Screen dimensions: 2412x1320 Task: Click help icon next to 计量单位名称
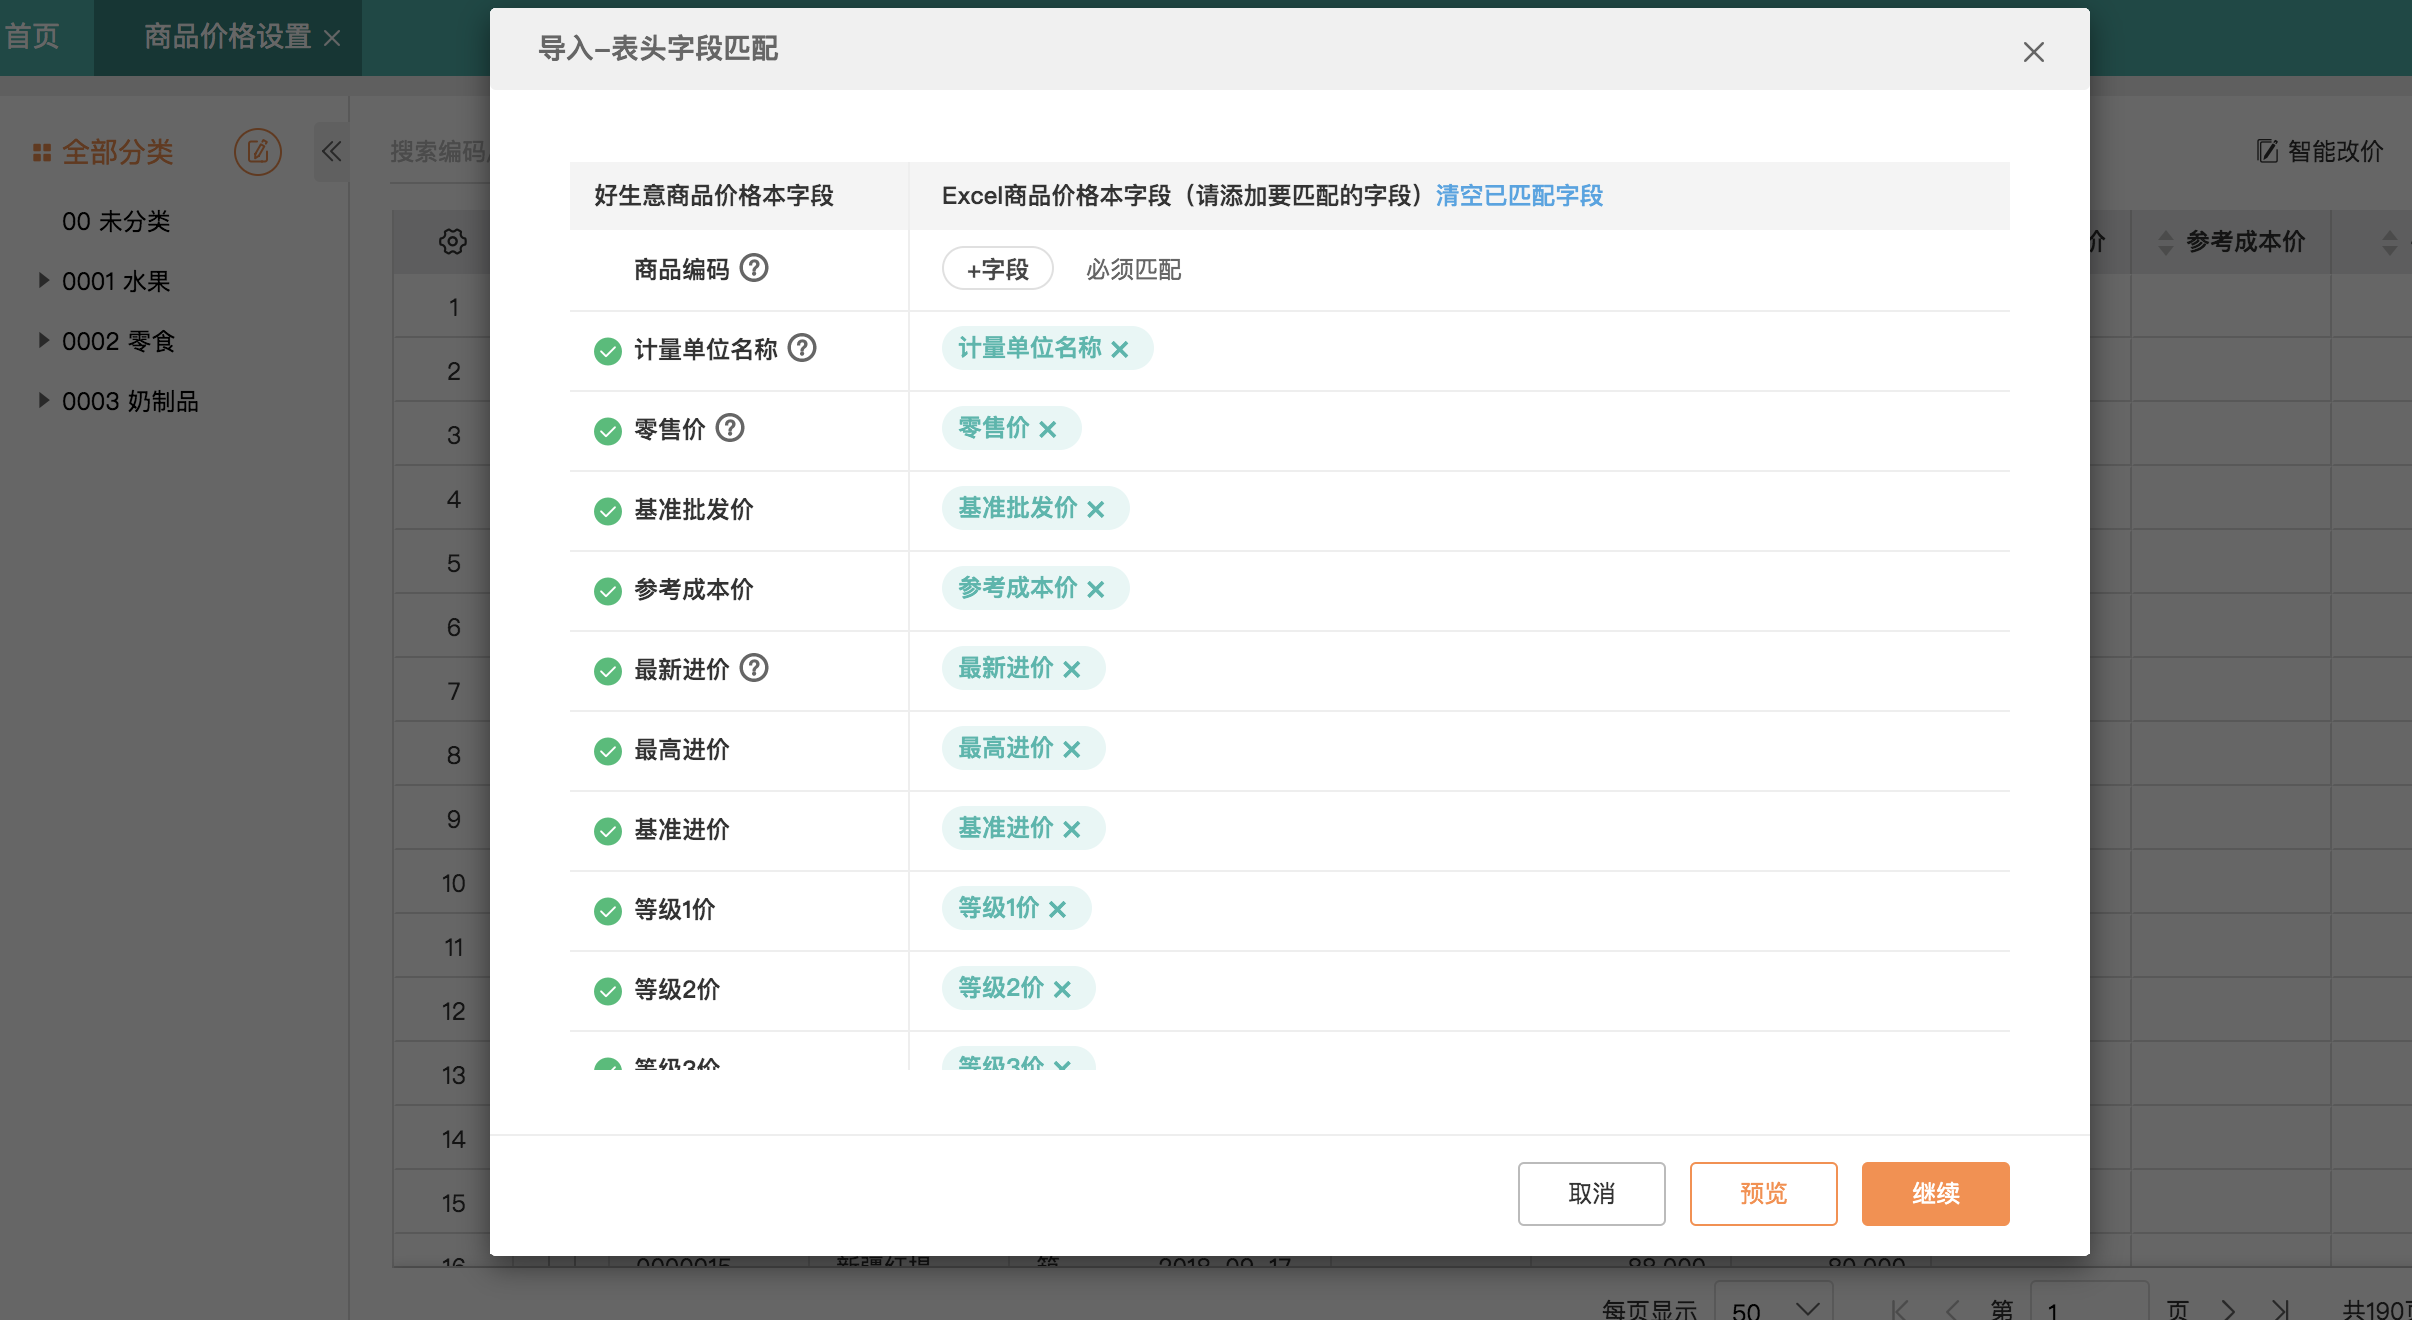[800, 348]
